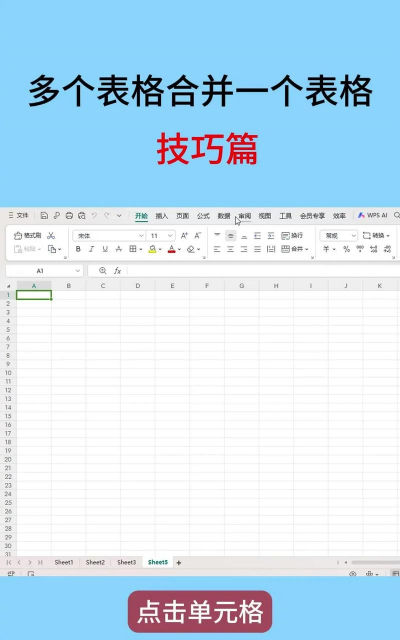Click the Print icon in quick access toolbar
Image resolution: width=400 pixels, height=640 pixels.
point(69,215)
